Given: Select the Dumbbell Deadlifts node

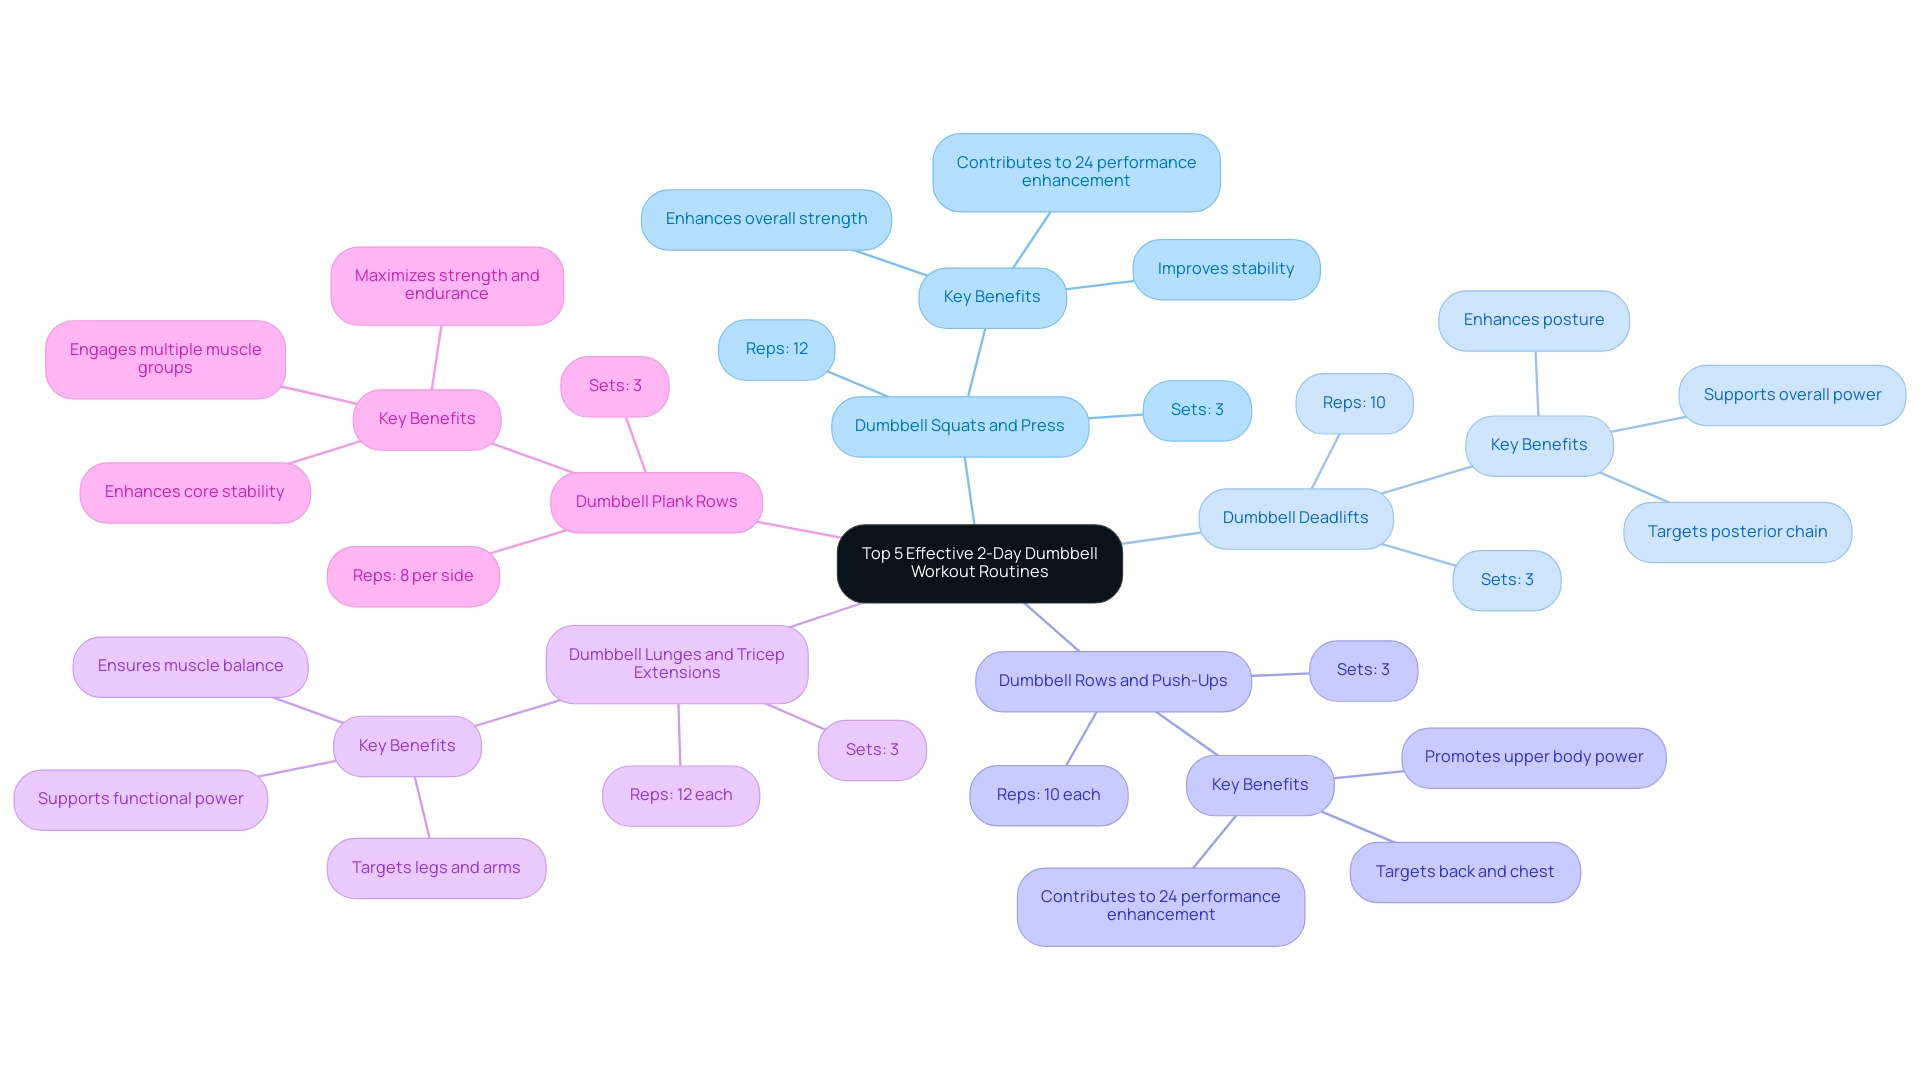Looking at the screenshot, I should pyautogui.click(x=1296, y=516).
